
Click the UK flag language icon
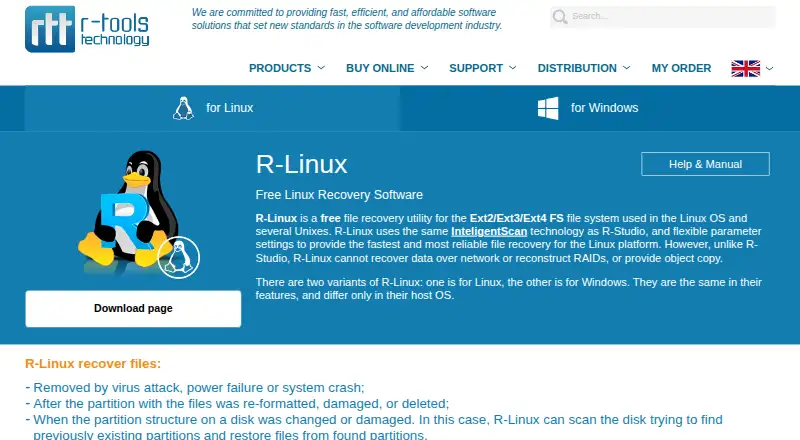click(745, 68)
